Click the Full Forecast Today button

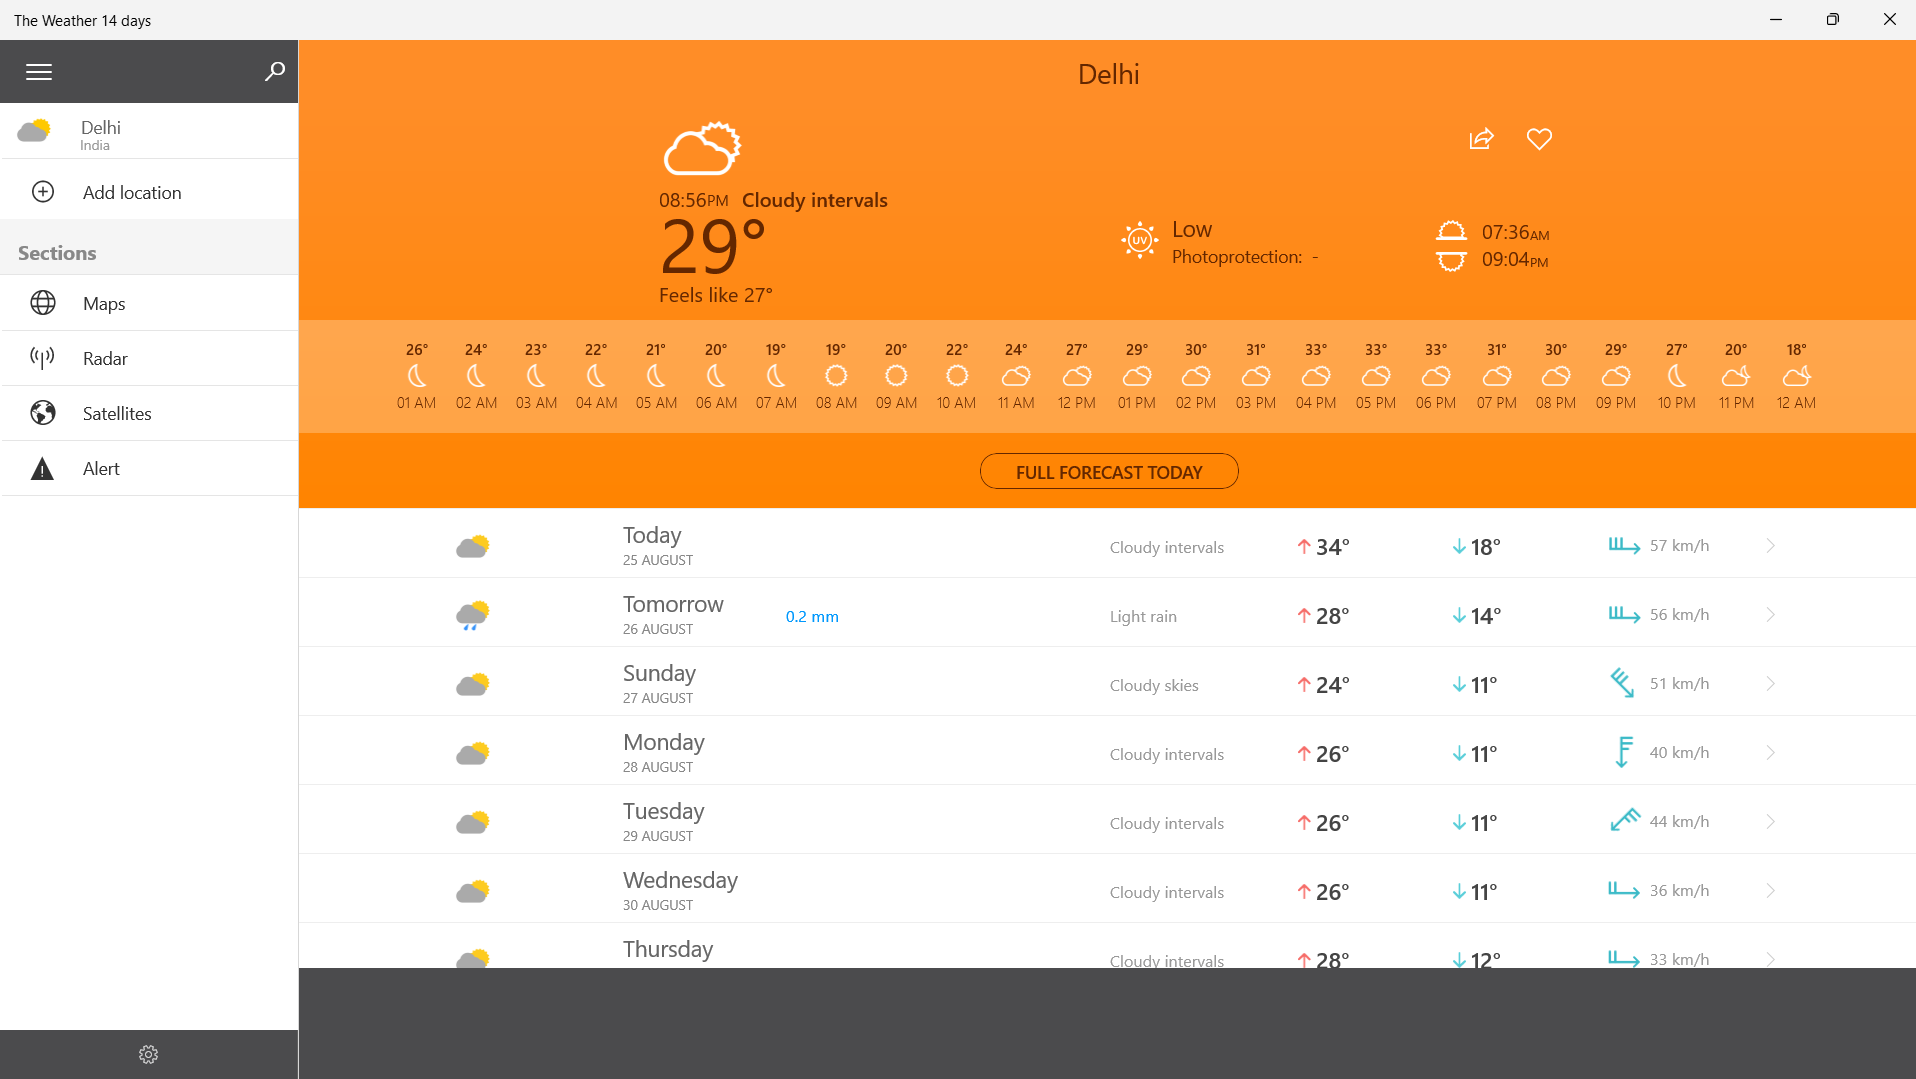pos(1108,471)
